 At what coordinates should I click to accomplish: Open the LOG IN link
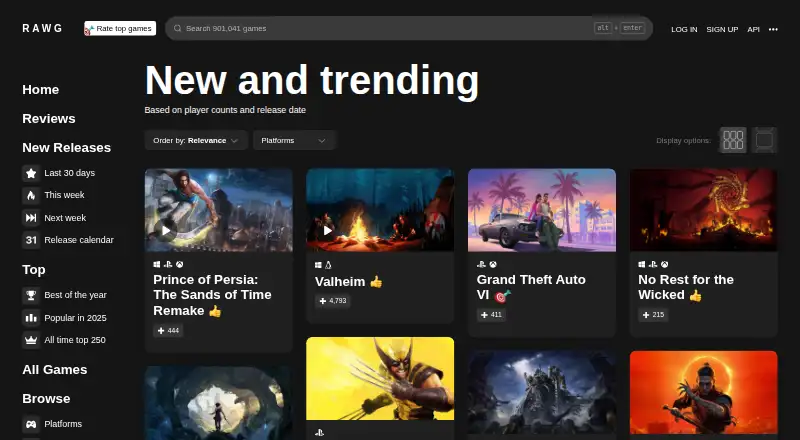click(x=684, y=30)
